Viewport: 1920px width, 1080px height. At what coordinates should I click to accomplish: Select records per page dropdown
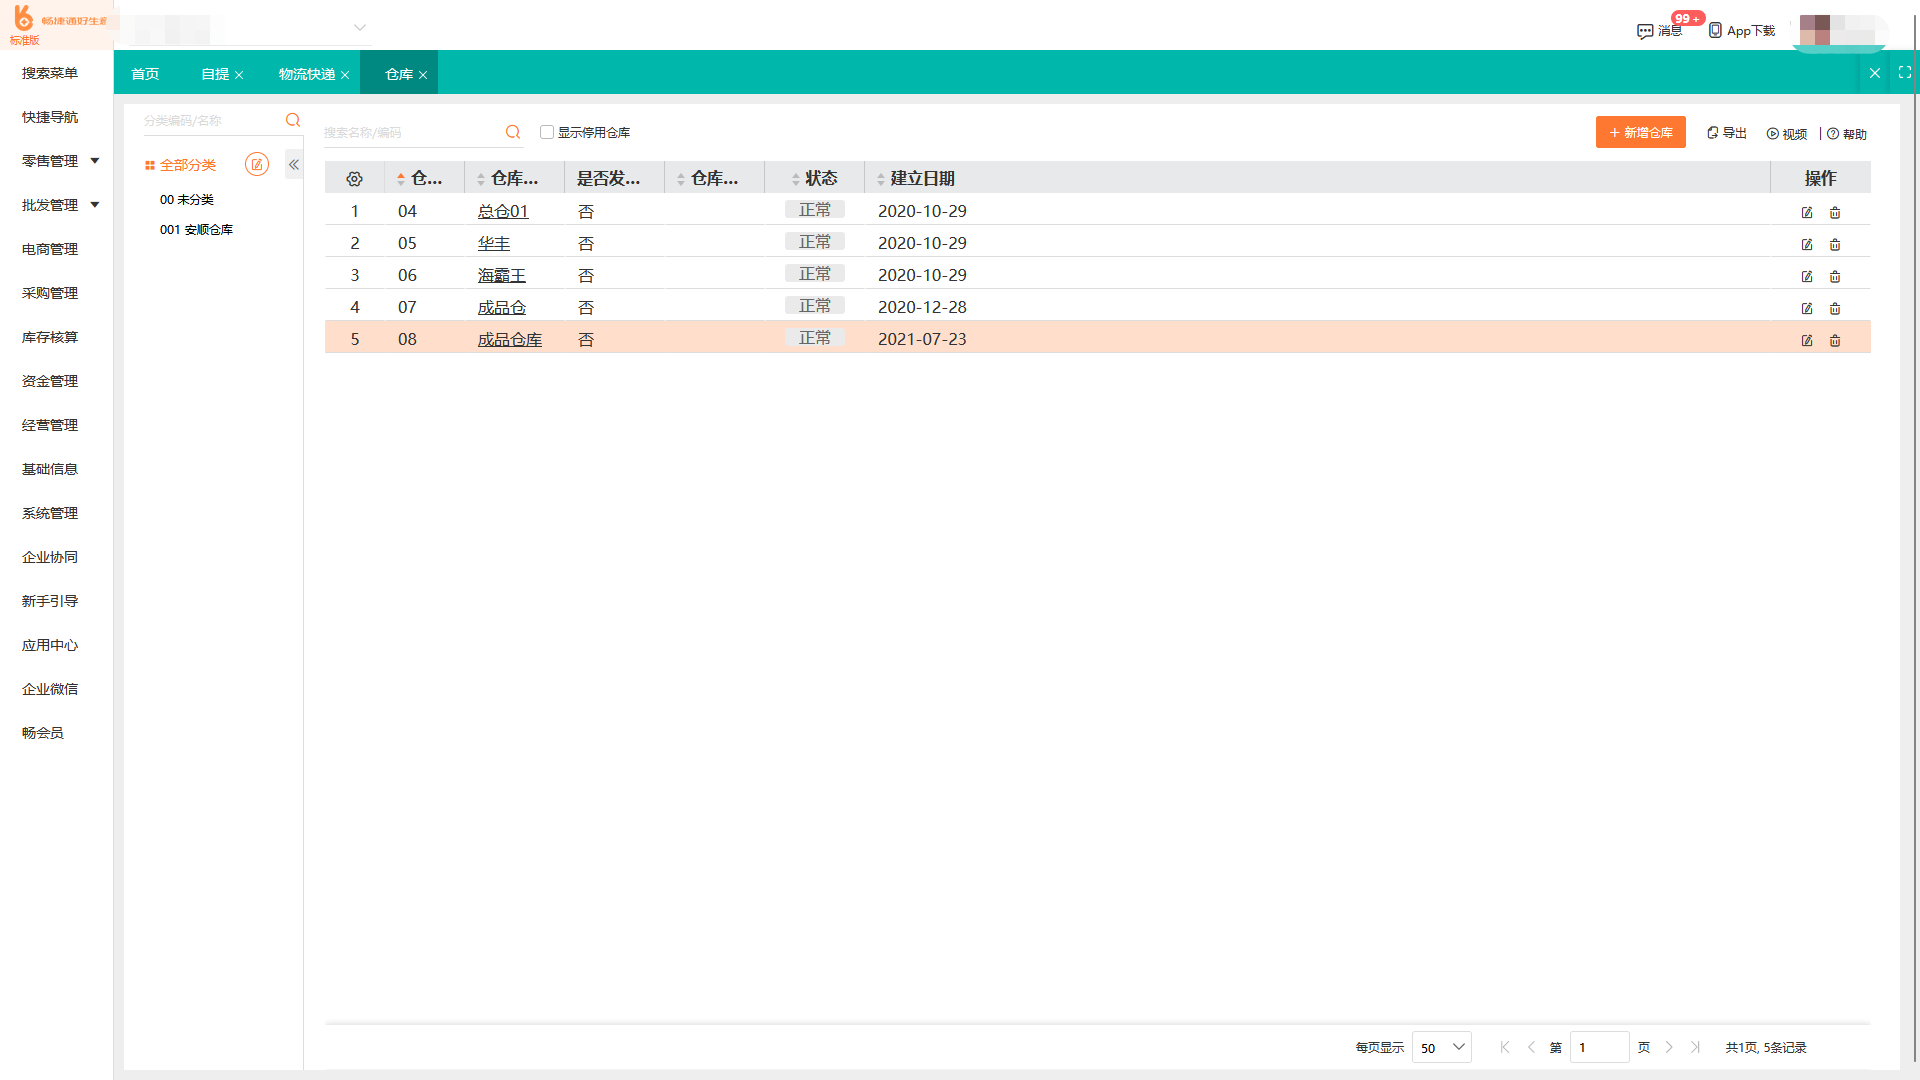(1439, 1046)
